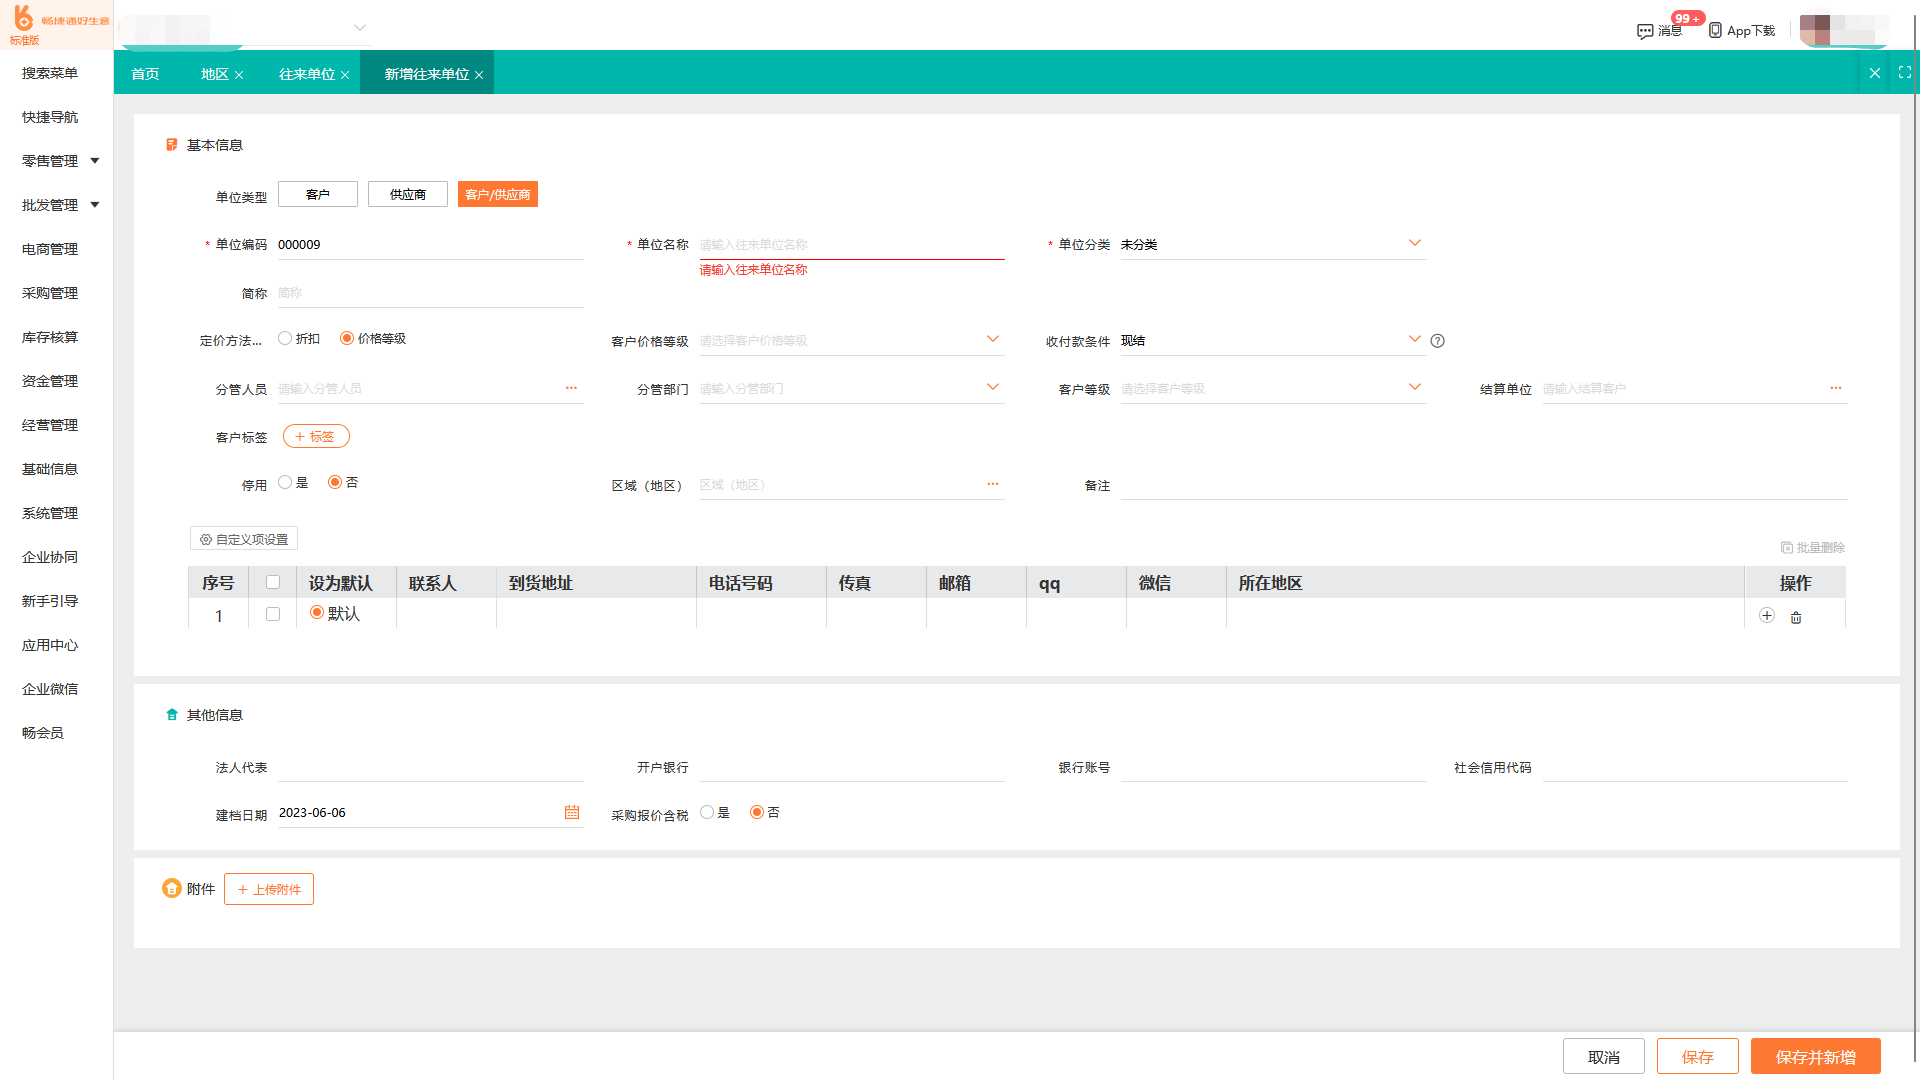Click the row add plus icon
The image size is (1920, 1080).
pos(1766,616)
